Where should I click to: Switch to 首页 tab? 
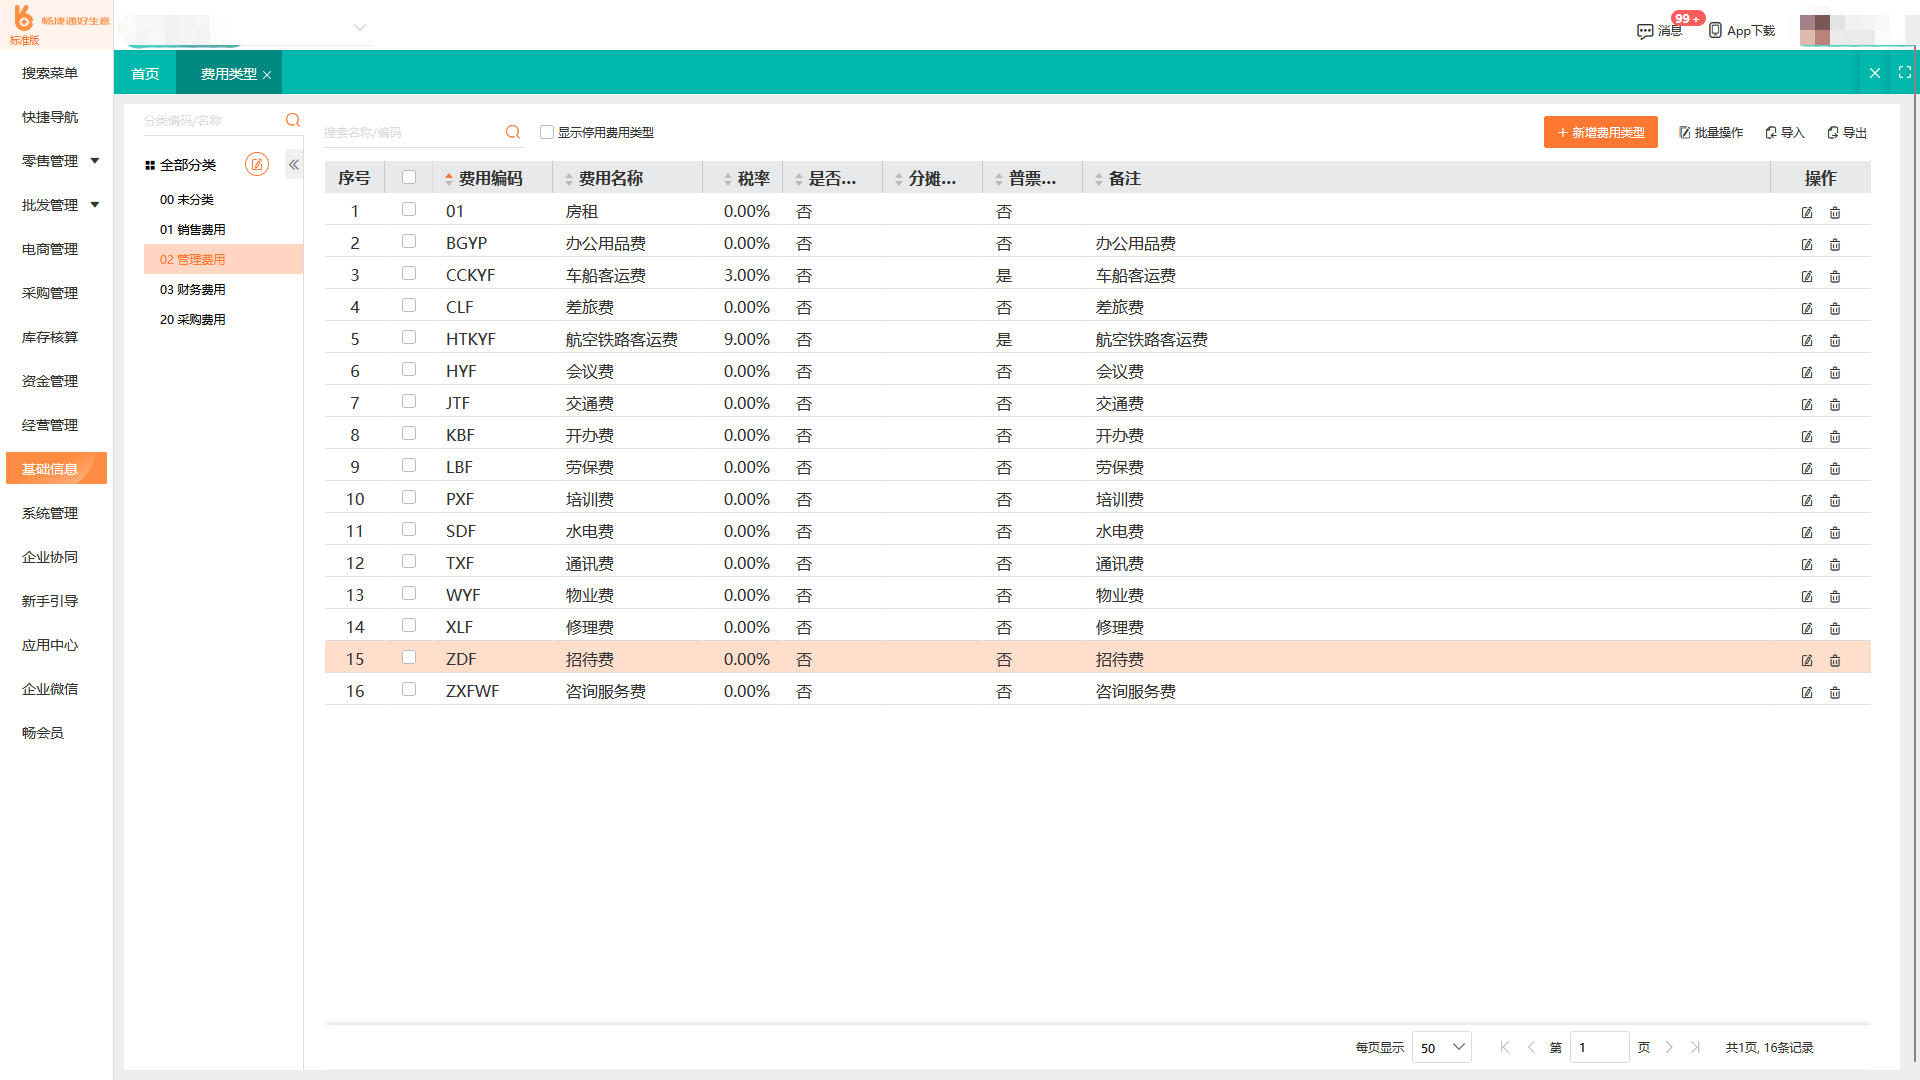pos(145,74)
